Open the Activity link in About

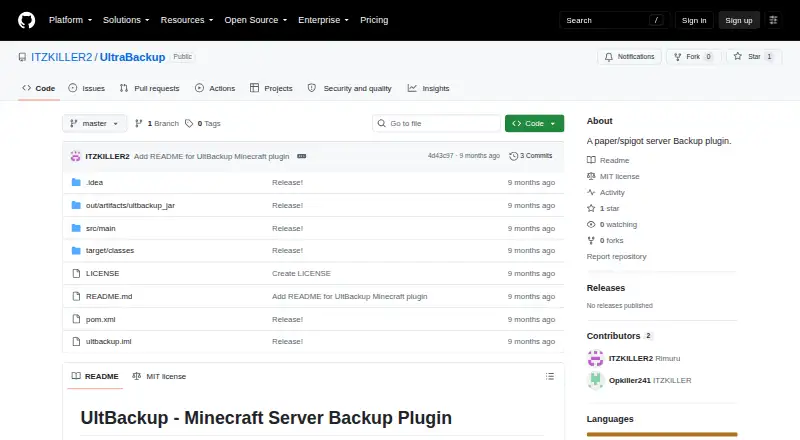click(606, 192)
